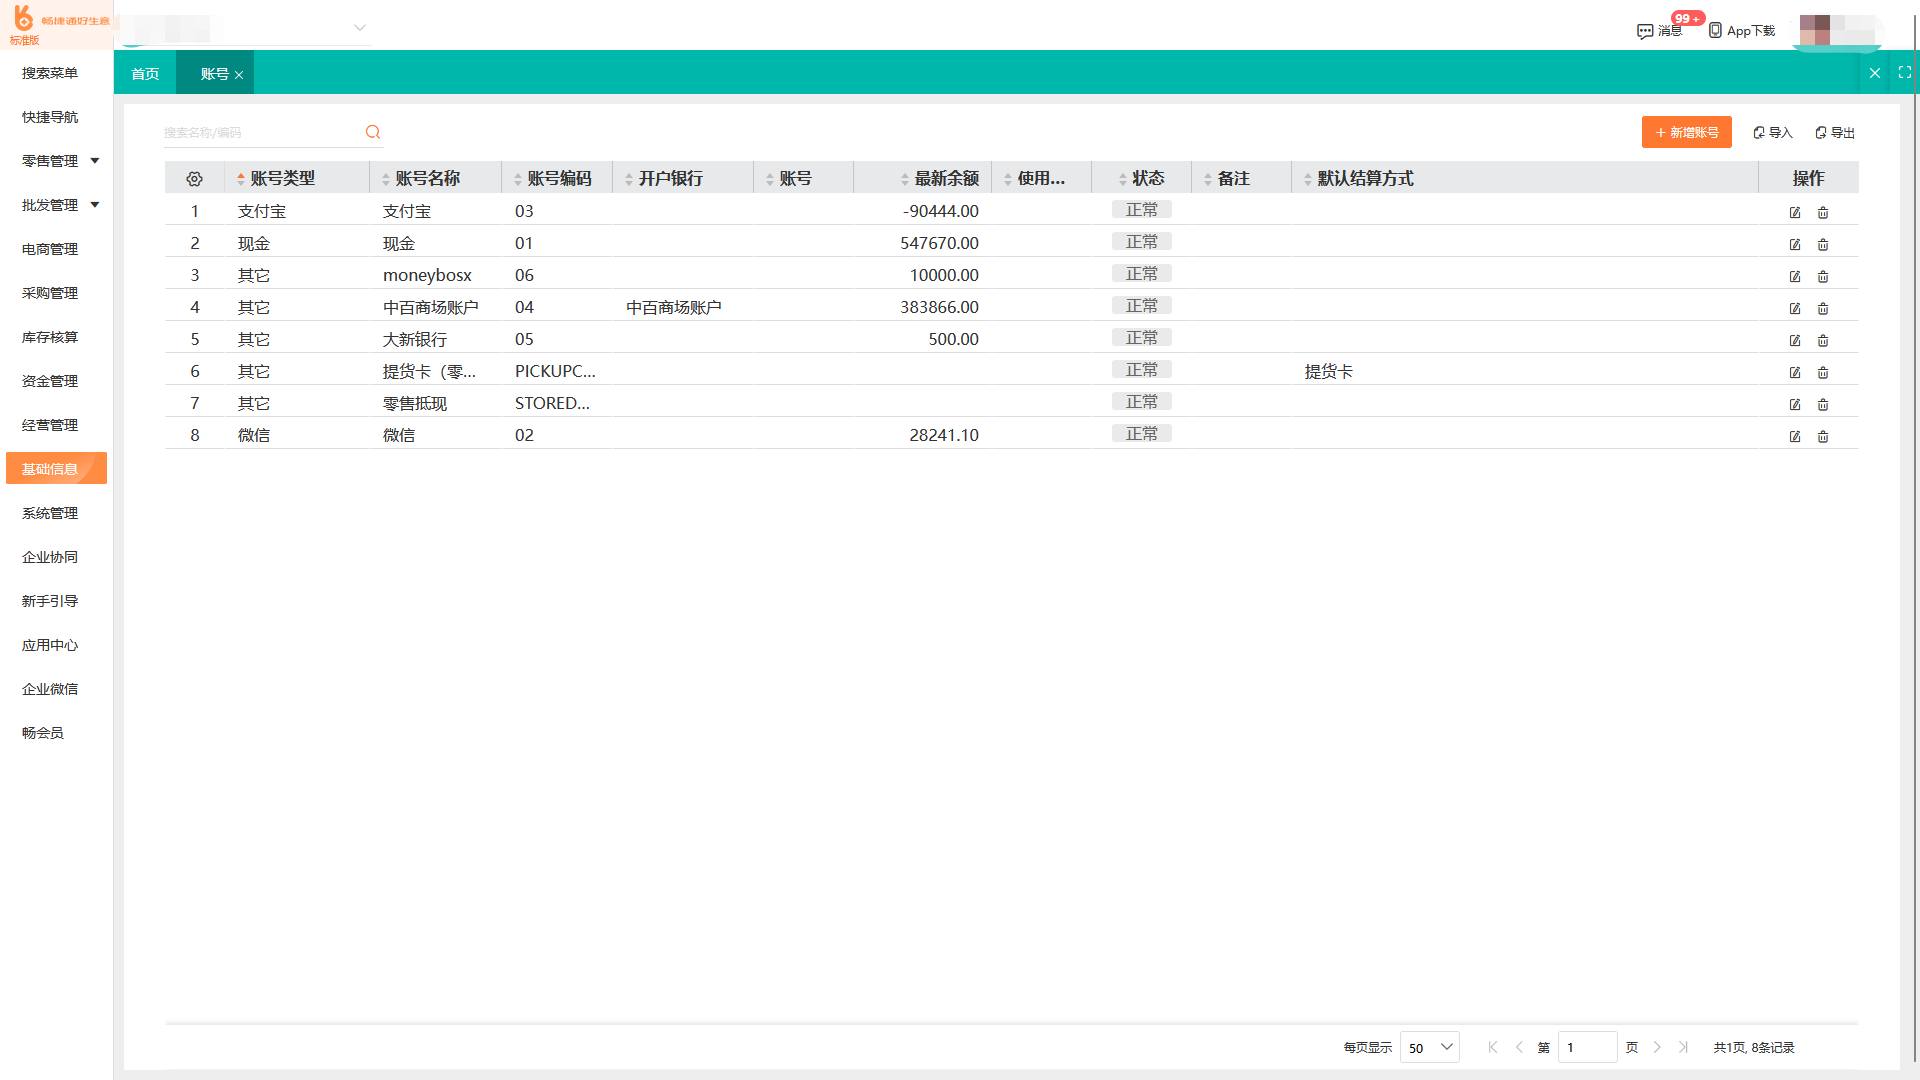This screenshot has width=1920, height=1080.
Task: Click the edit icon for moneybosx account
Action: (x=1795, y=274)
